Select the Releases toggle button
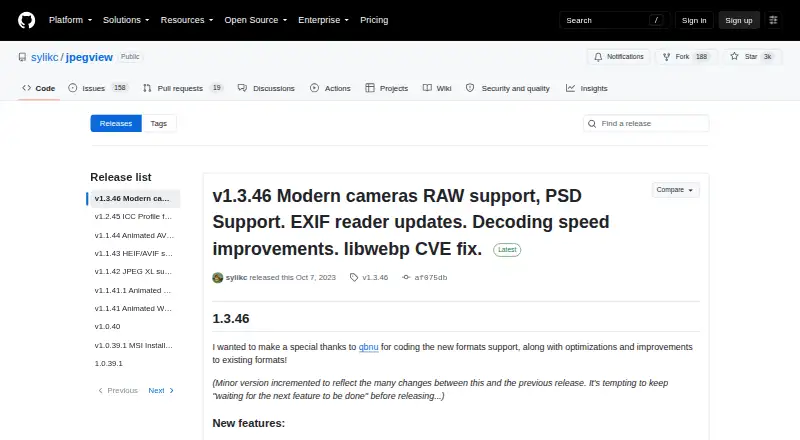 [x=116, y=124]
